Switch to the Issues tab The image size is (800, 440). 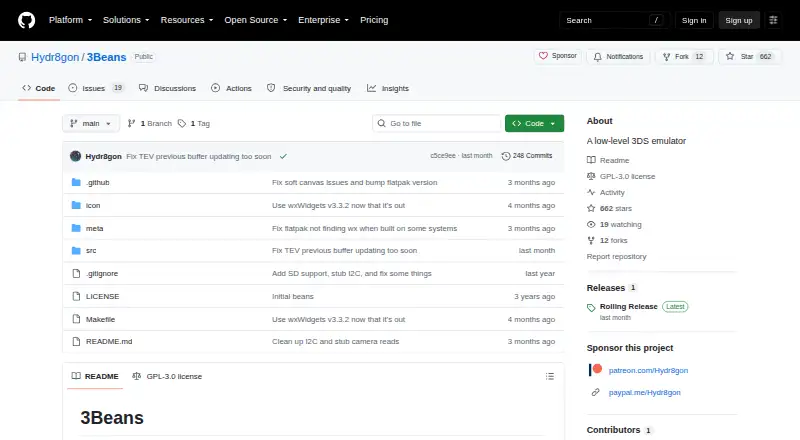click(96, 88)
